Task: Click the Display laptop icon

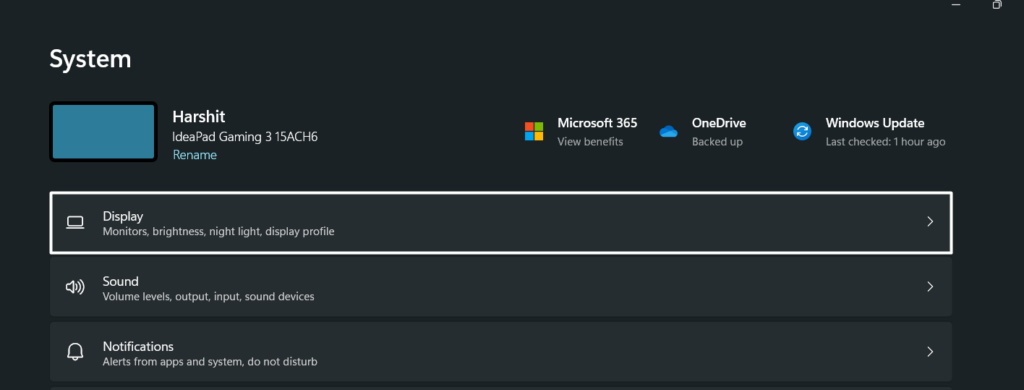Action: click(x=75, y=223)
